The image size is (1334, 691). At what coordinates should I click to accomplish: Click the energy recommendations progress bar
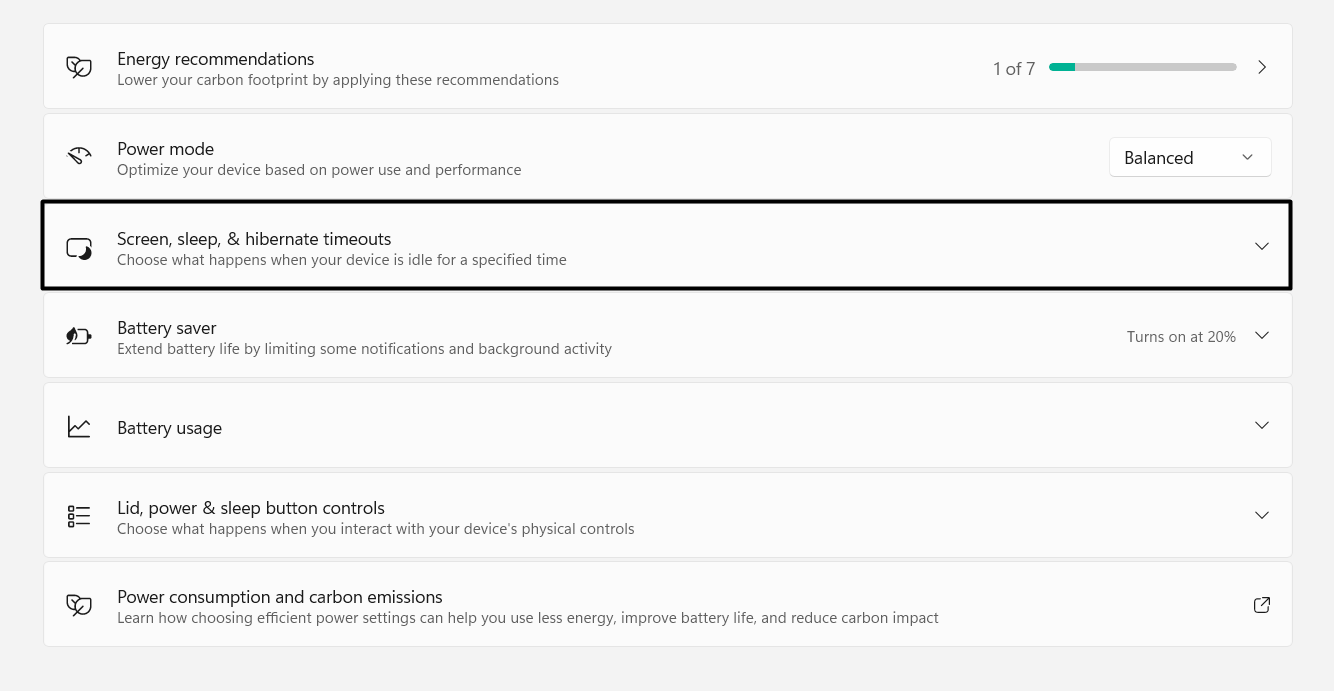1142,66
